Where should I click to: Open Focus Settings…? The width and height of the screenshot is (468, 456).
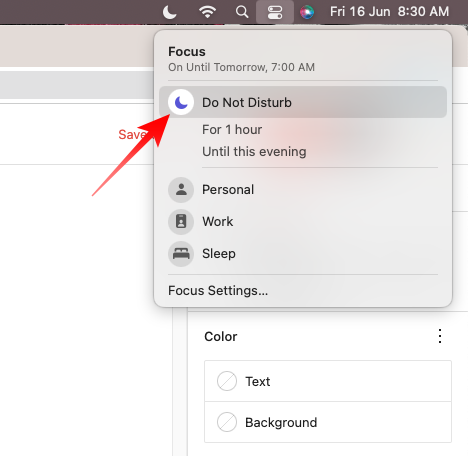(x=218, y=290)
